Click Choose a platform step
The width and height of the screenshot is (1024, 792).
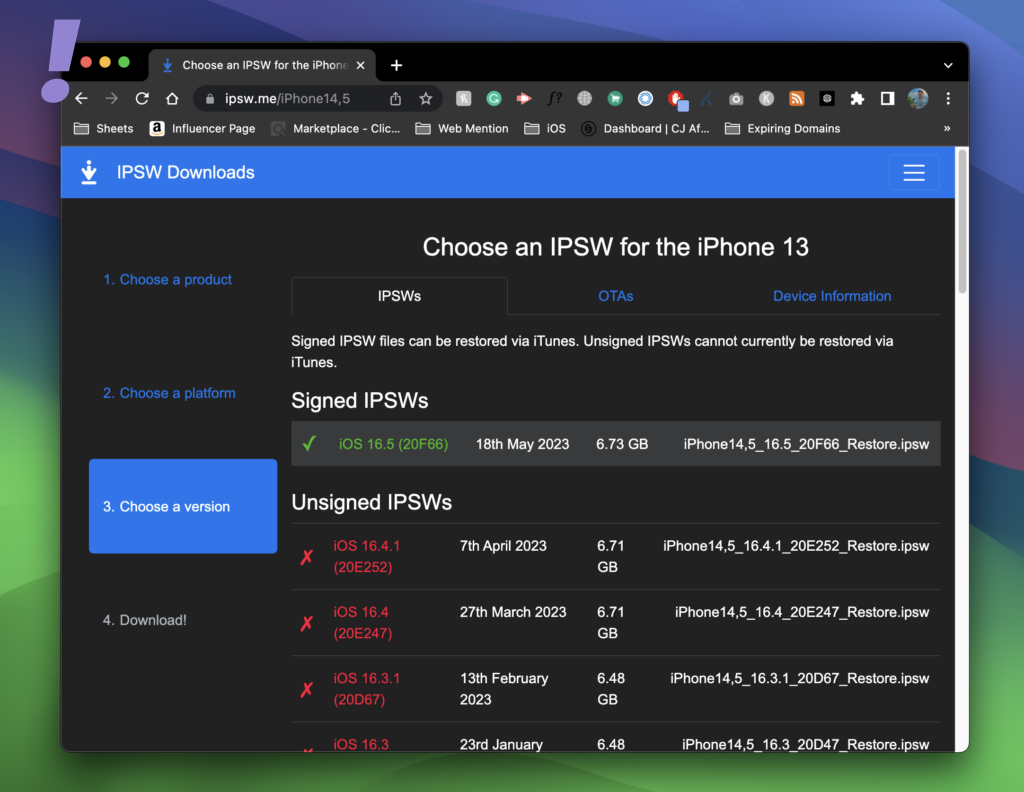[169, 393]
